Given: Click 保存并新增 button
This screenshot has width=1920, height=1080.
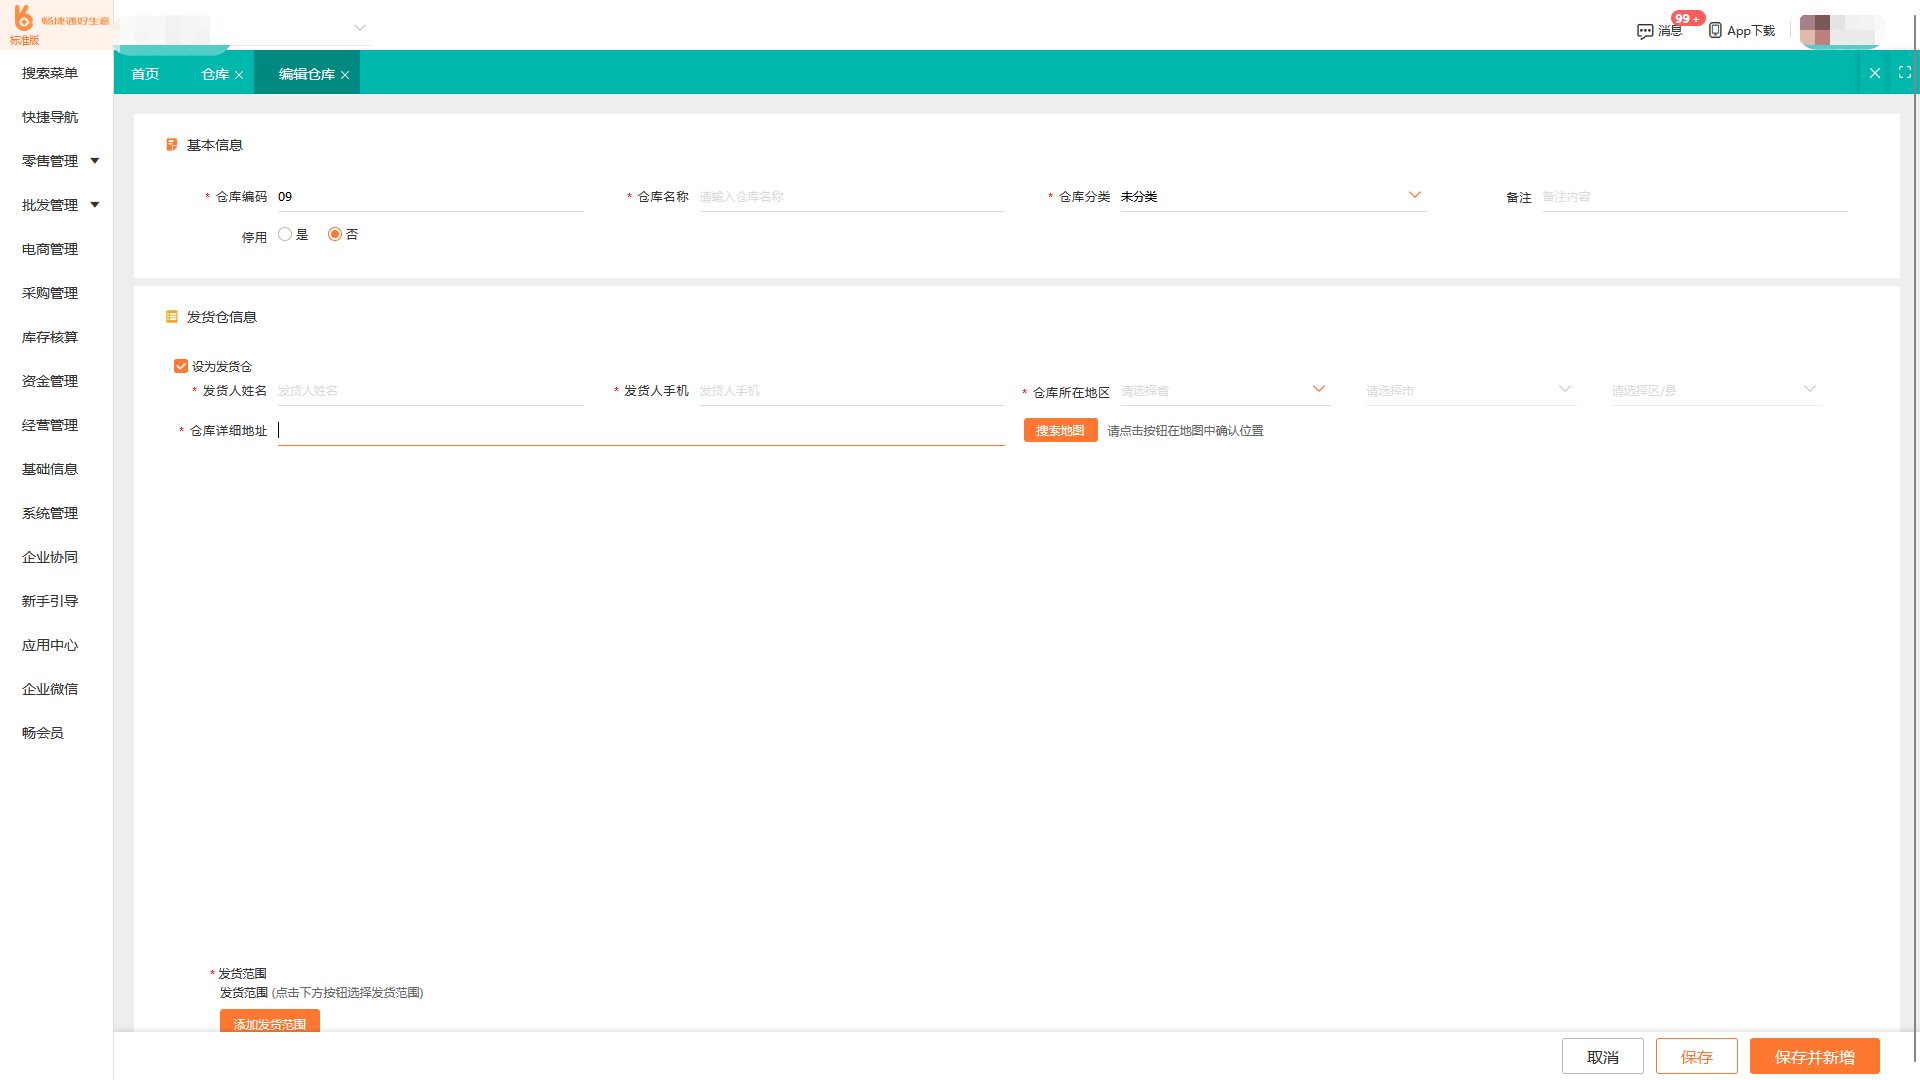Looking at the screenshot, I should click(x=1813, y=1054).
